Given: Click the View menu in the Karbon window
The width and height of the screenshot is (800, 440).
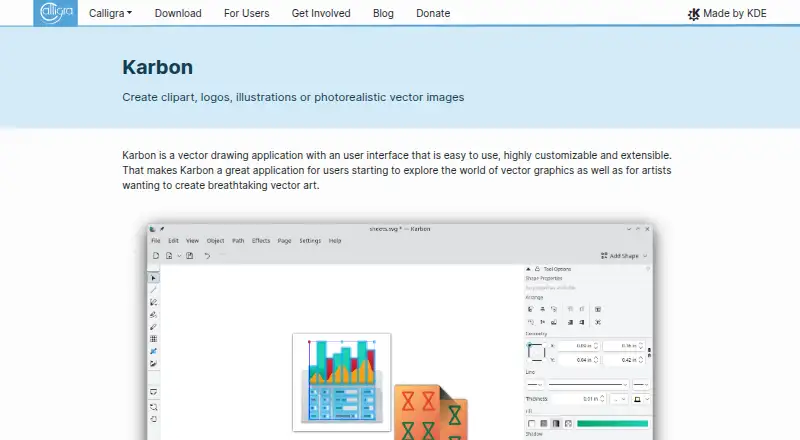Looking at the screenshot, I should tap(192, 241).
